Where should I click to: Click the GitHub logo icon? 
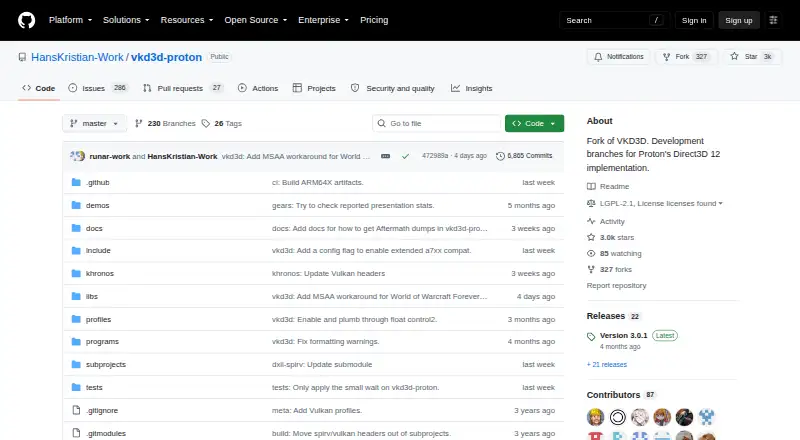pyautogui.click(x=27, y=20)
